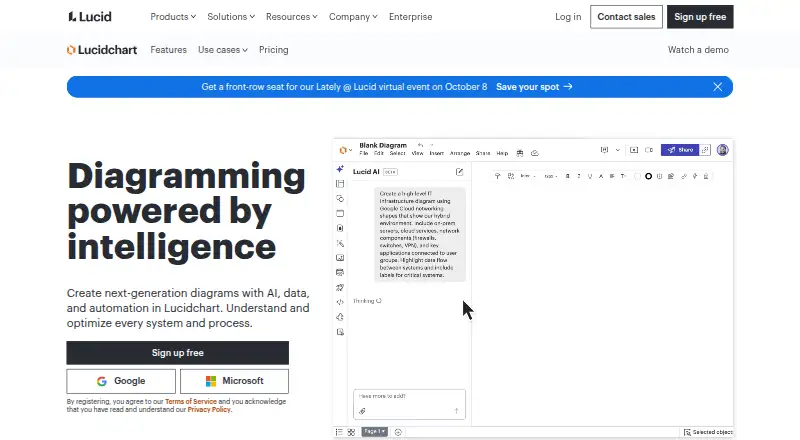The width and height of the screenshot is (800, 440).
Task: Click Sign up free in top navigation
Action: (700, 16)
